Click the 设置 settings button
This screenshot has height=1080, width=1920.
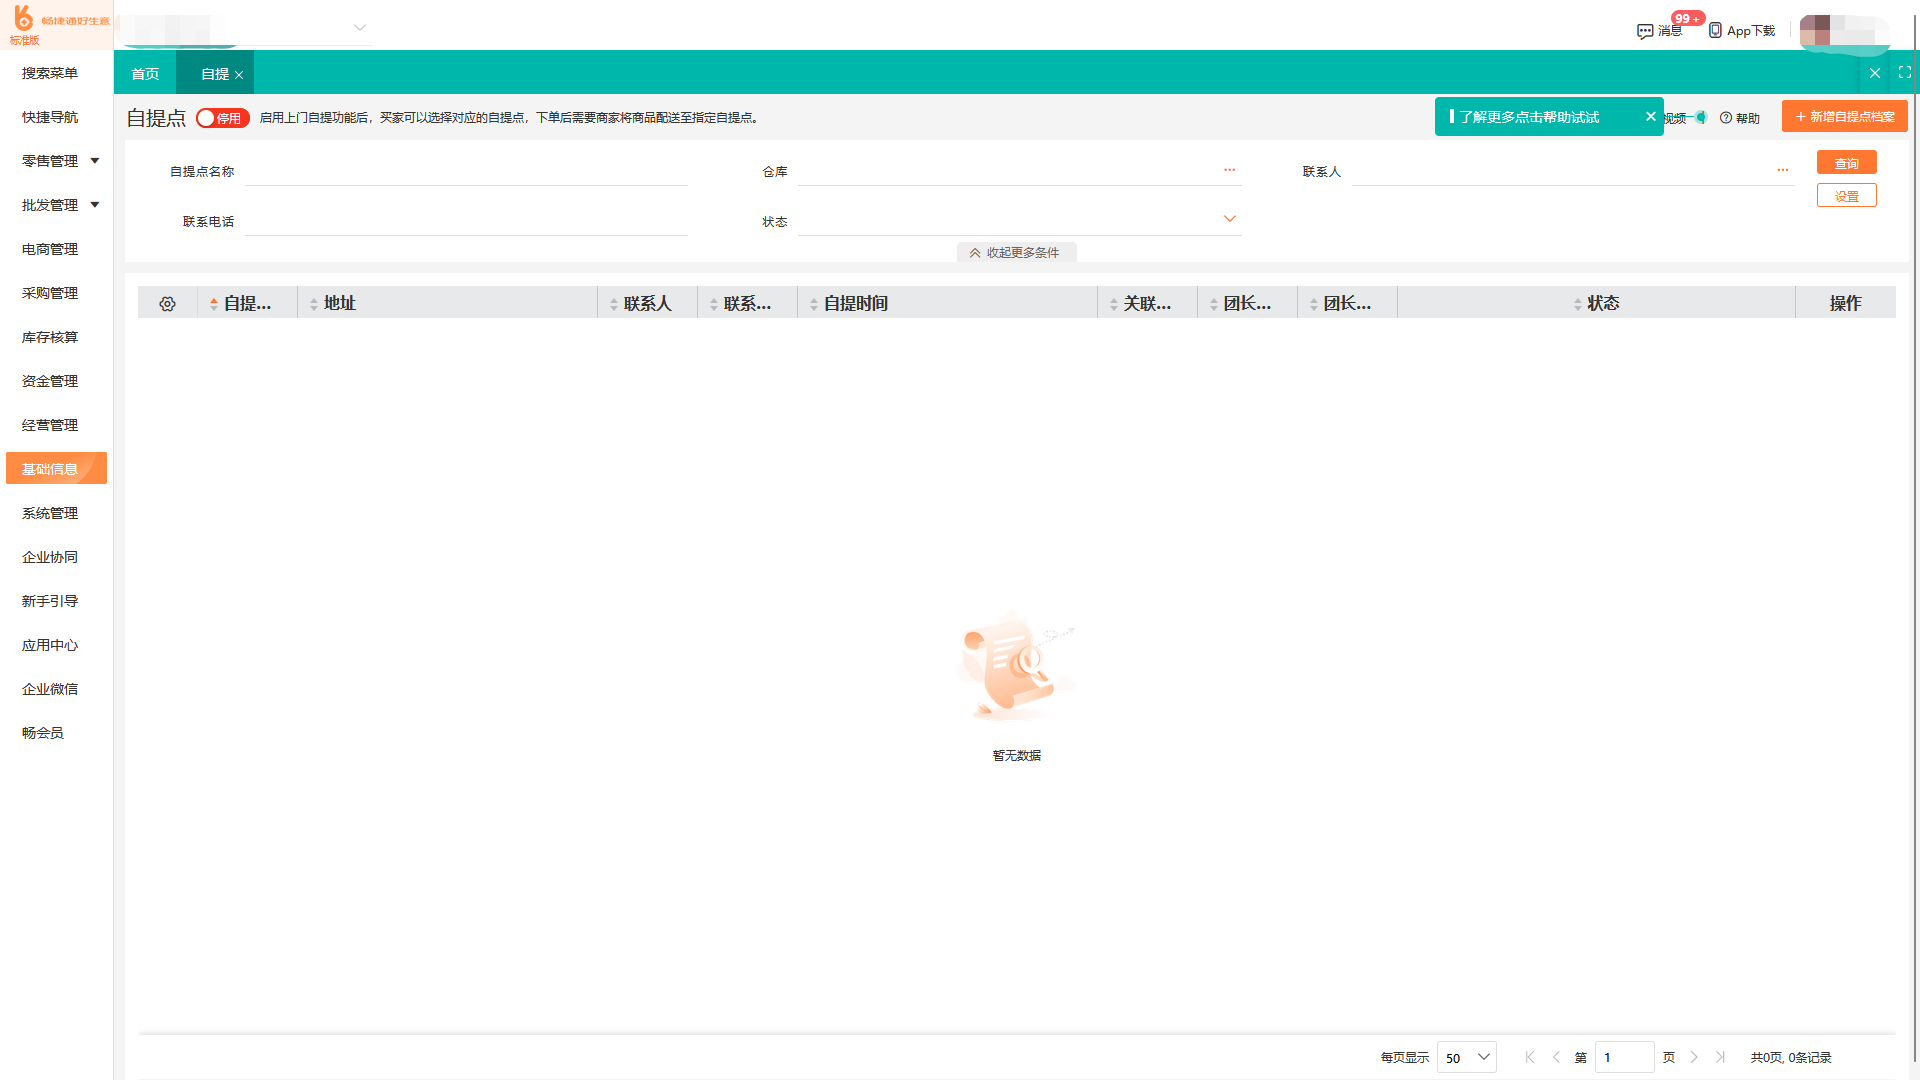point(1847,195)
